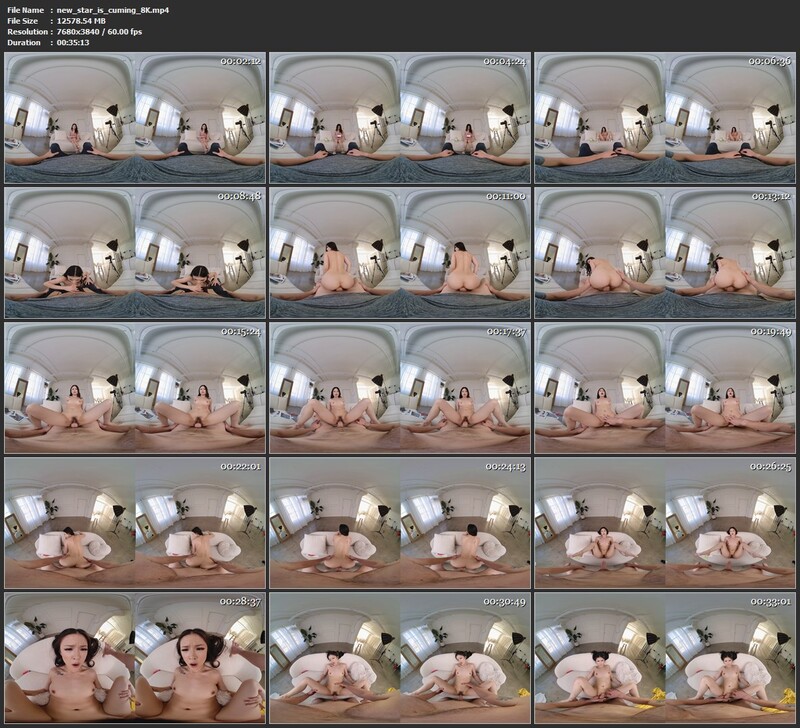Click the "File Name" header label

click(x=25, y=9)
